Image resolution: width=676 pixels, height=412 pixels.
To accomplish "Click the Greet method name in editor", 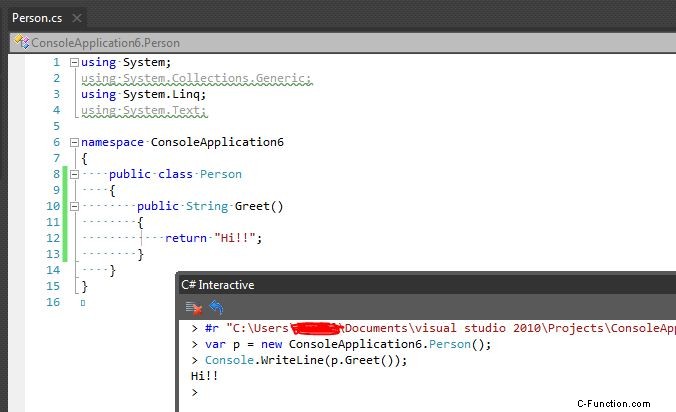I will pyautogui.click(x=254, y=206).
